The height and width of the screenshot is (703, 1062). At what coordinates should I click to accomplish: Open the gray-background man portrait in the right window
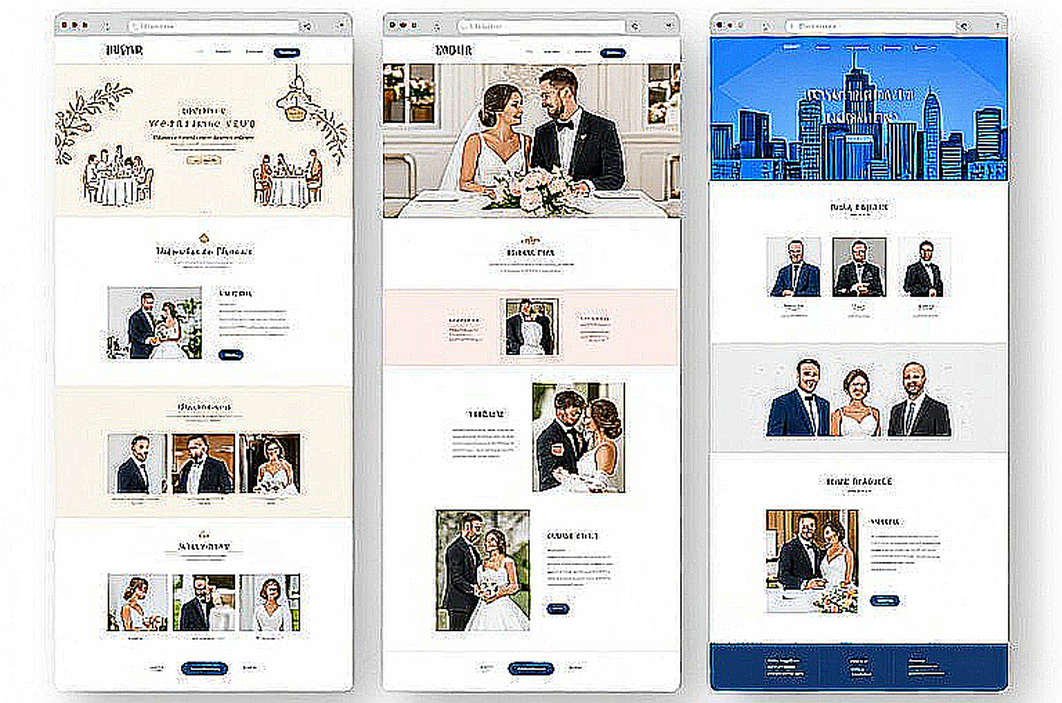(859, 267)
